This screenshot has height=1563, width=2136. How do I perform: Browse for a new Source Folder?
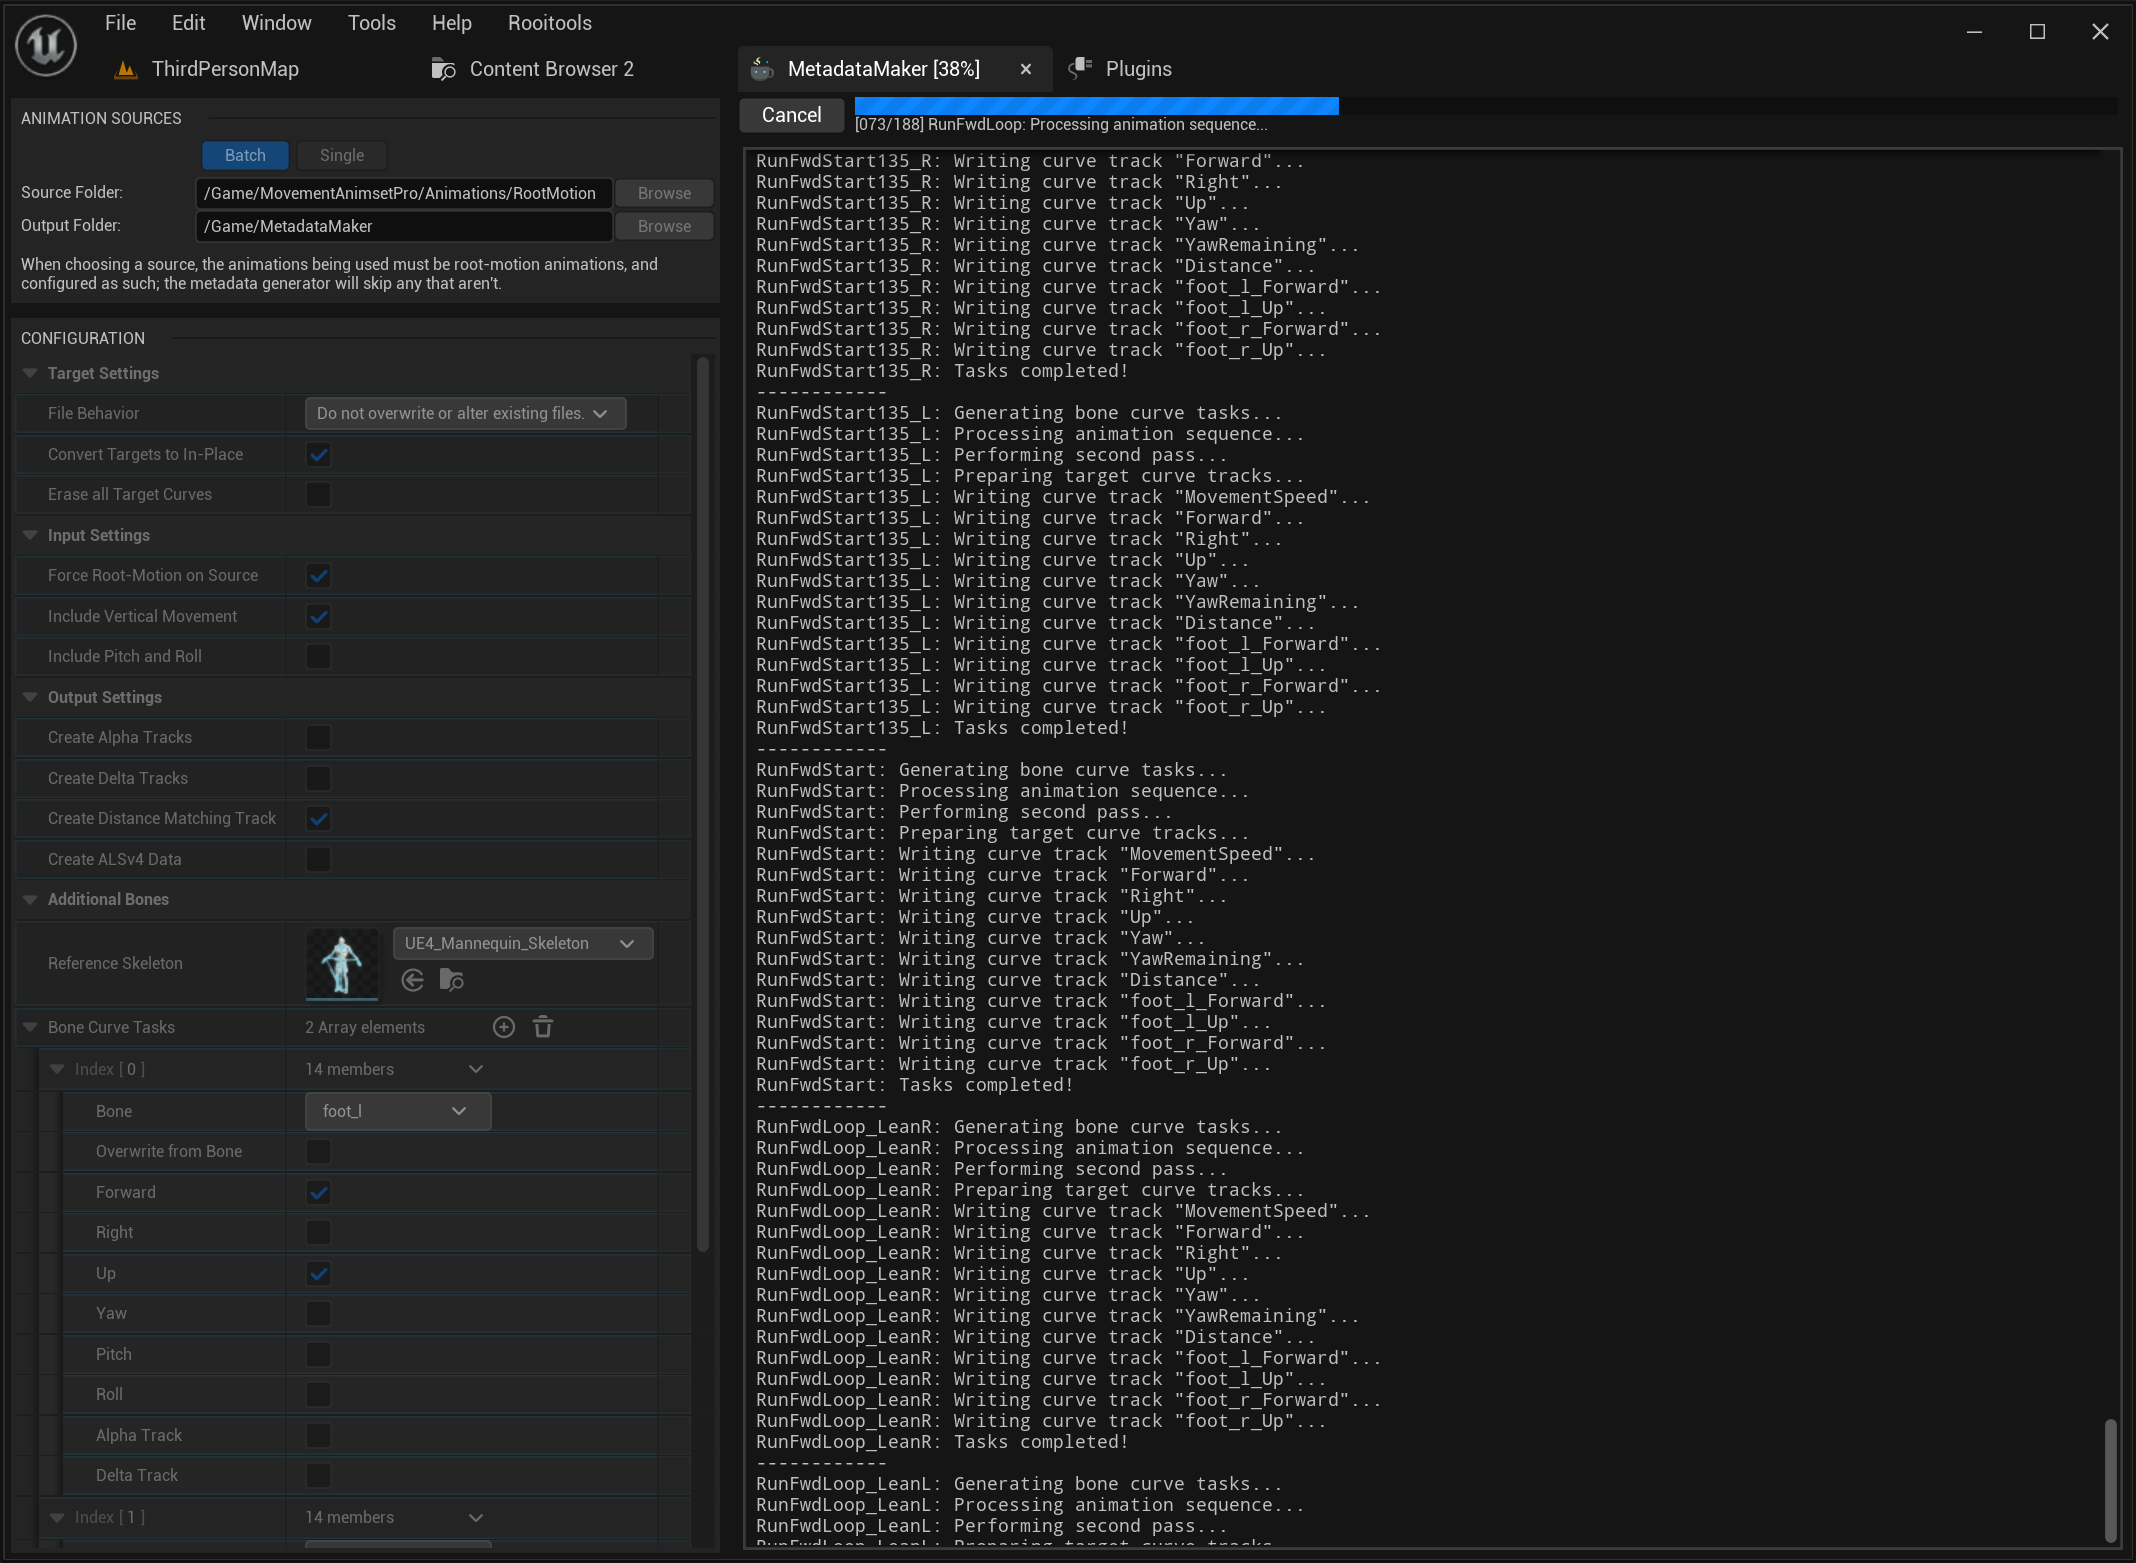663,192
